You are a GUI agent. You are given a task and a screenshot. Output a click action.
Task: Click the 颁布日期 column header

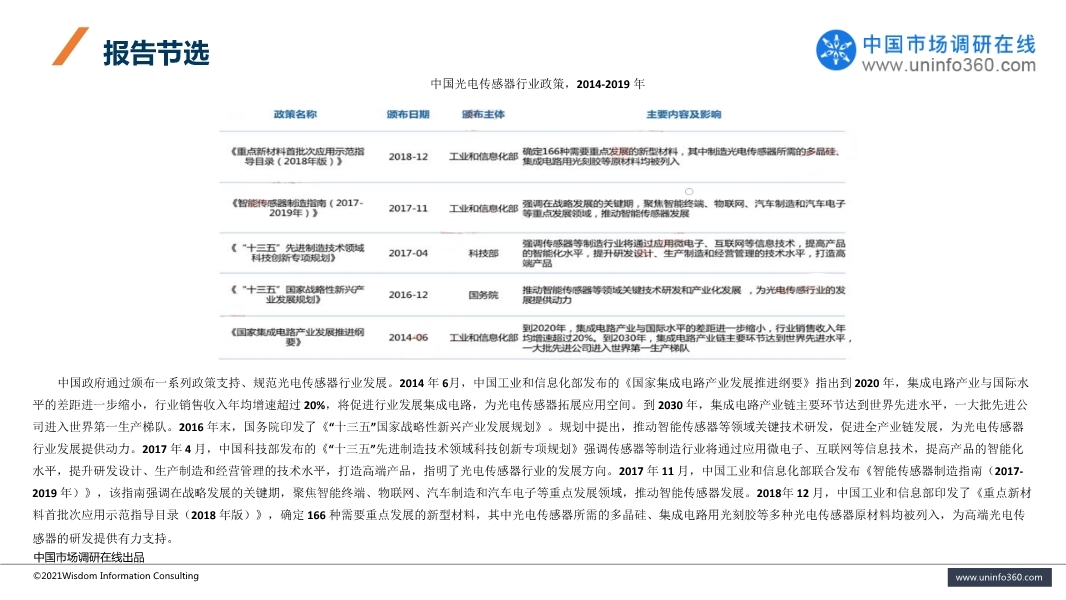(408, 114)
